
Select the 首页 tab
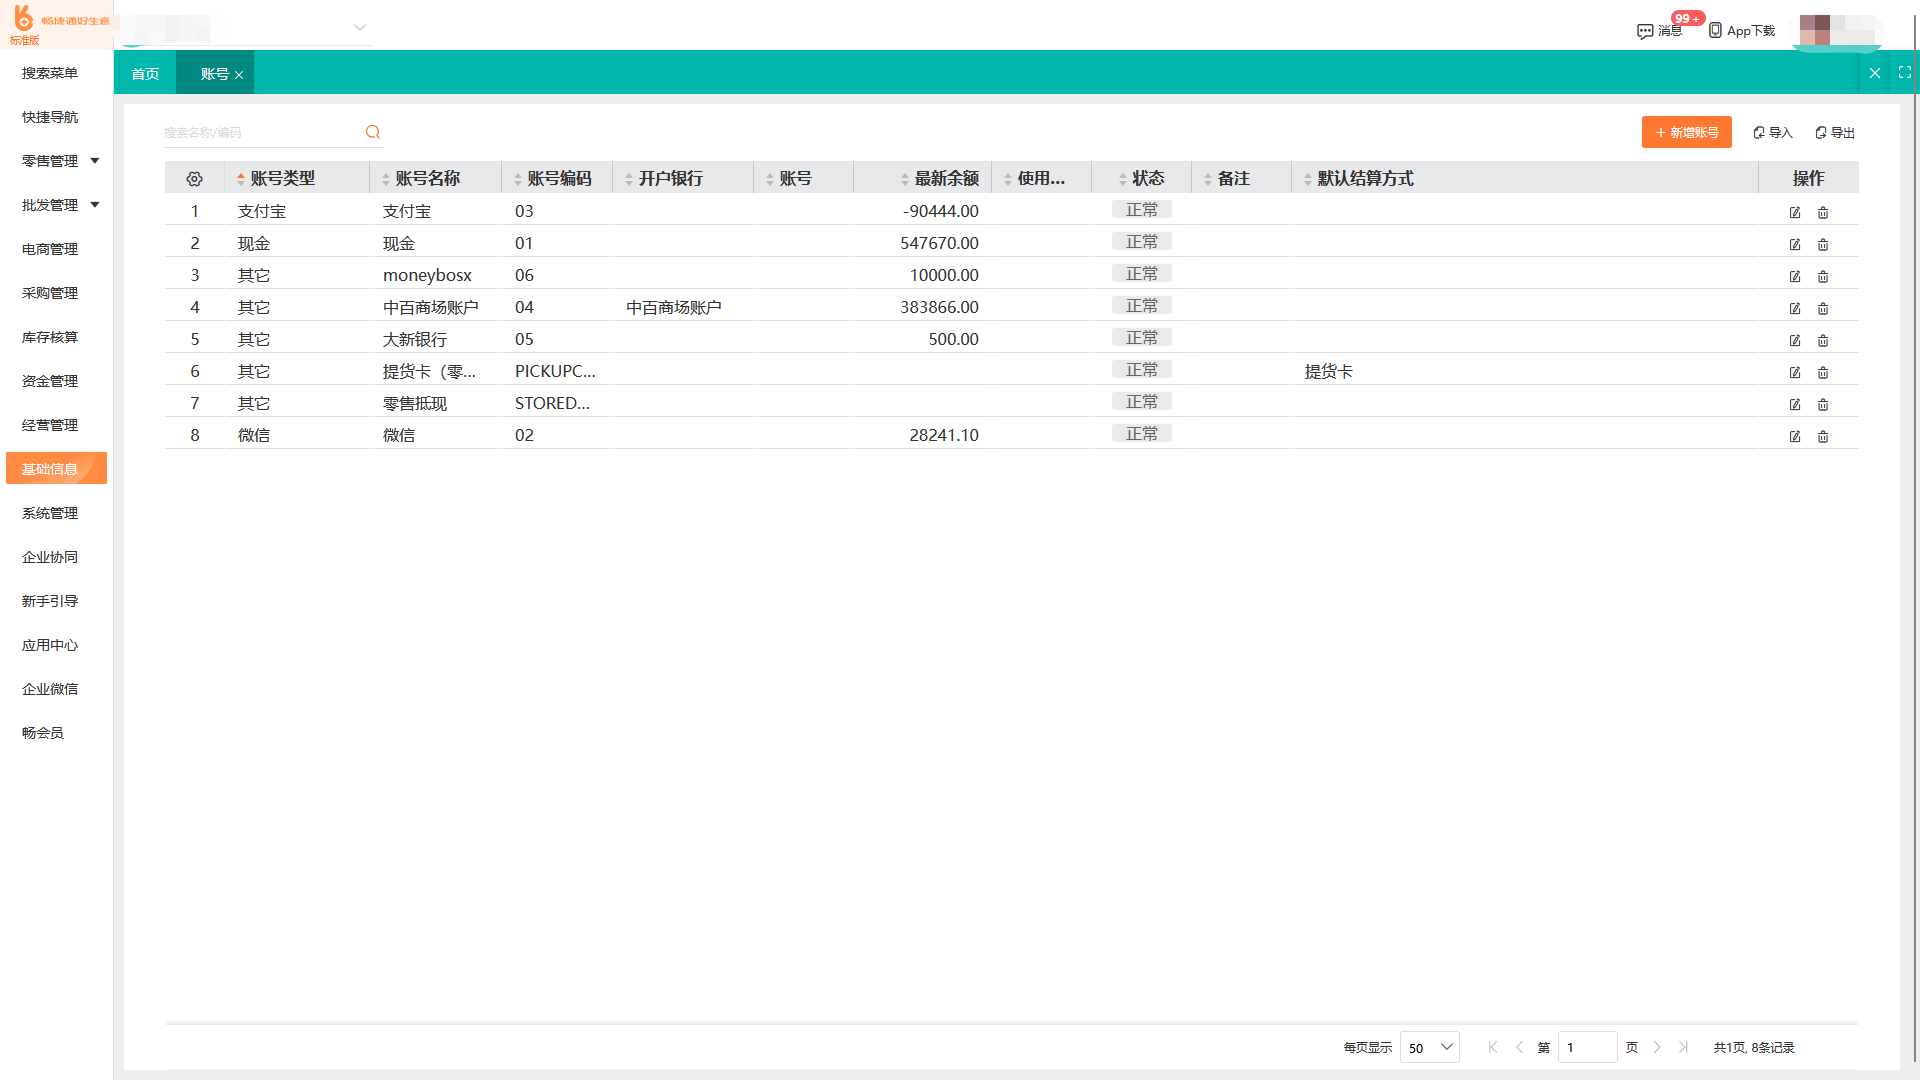pos(144,73)
